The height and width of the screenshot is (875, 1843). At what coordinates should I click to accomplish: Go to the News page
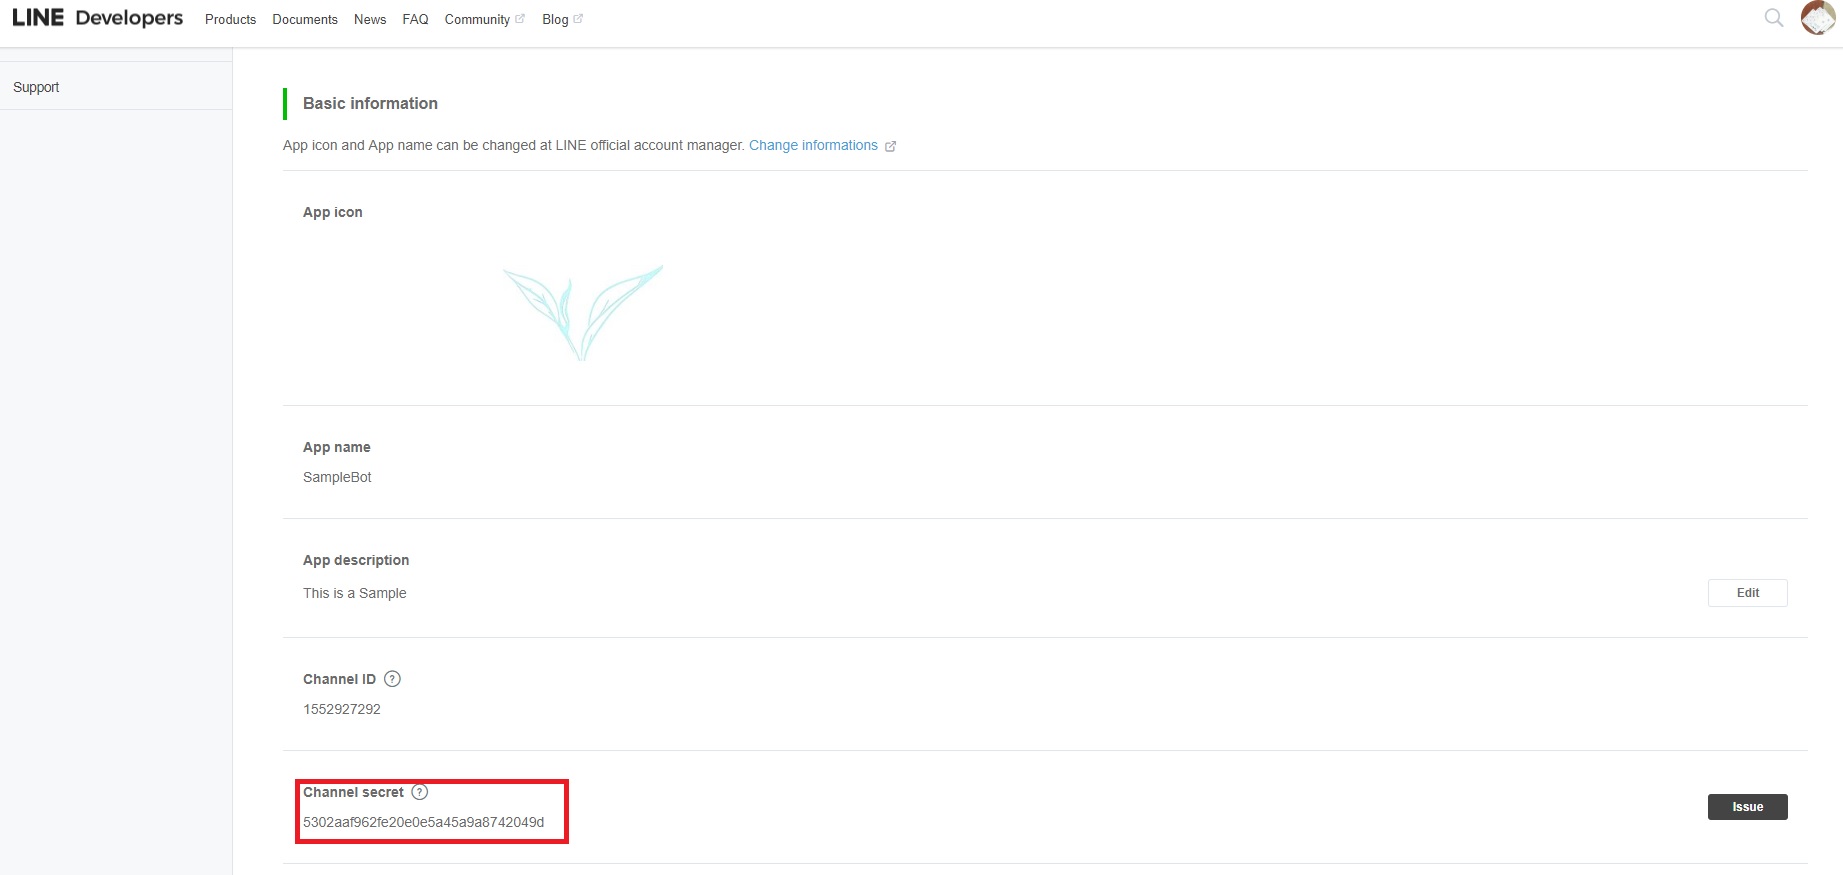point(370,19)
